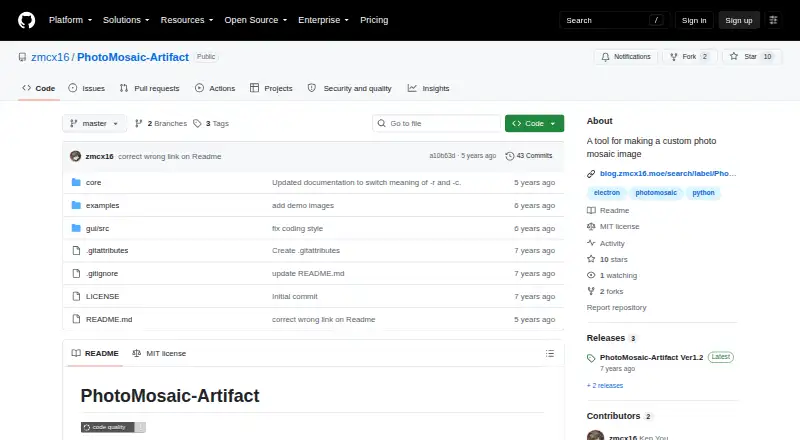
Task: Switch to the Actions tab
Action: tap(215, 88)
